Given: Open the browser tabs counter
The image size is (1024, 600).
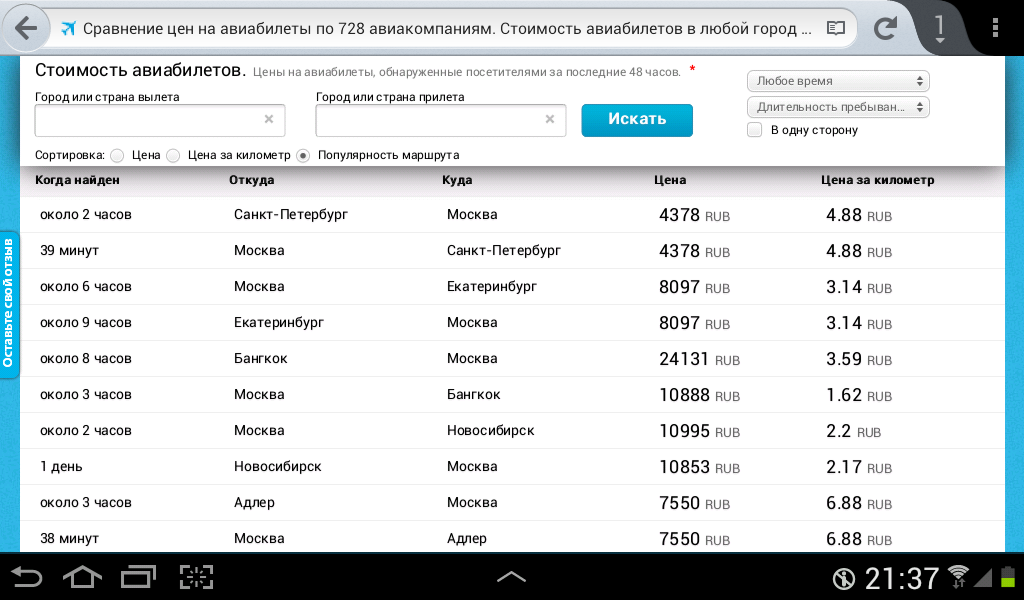Looking at the screenshot, I should click(x=939, y=28).
